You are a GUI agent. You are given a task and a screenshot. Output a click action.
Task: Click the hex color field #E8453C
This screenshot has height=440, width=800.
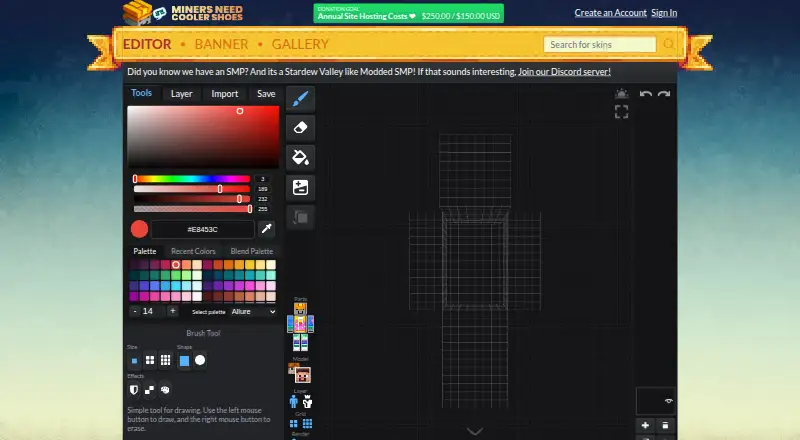click(203, 229)
